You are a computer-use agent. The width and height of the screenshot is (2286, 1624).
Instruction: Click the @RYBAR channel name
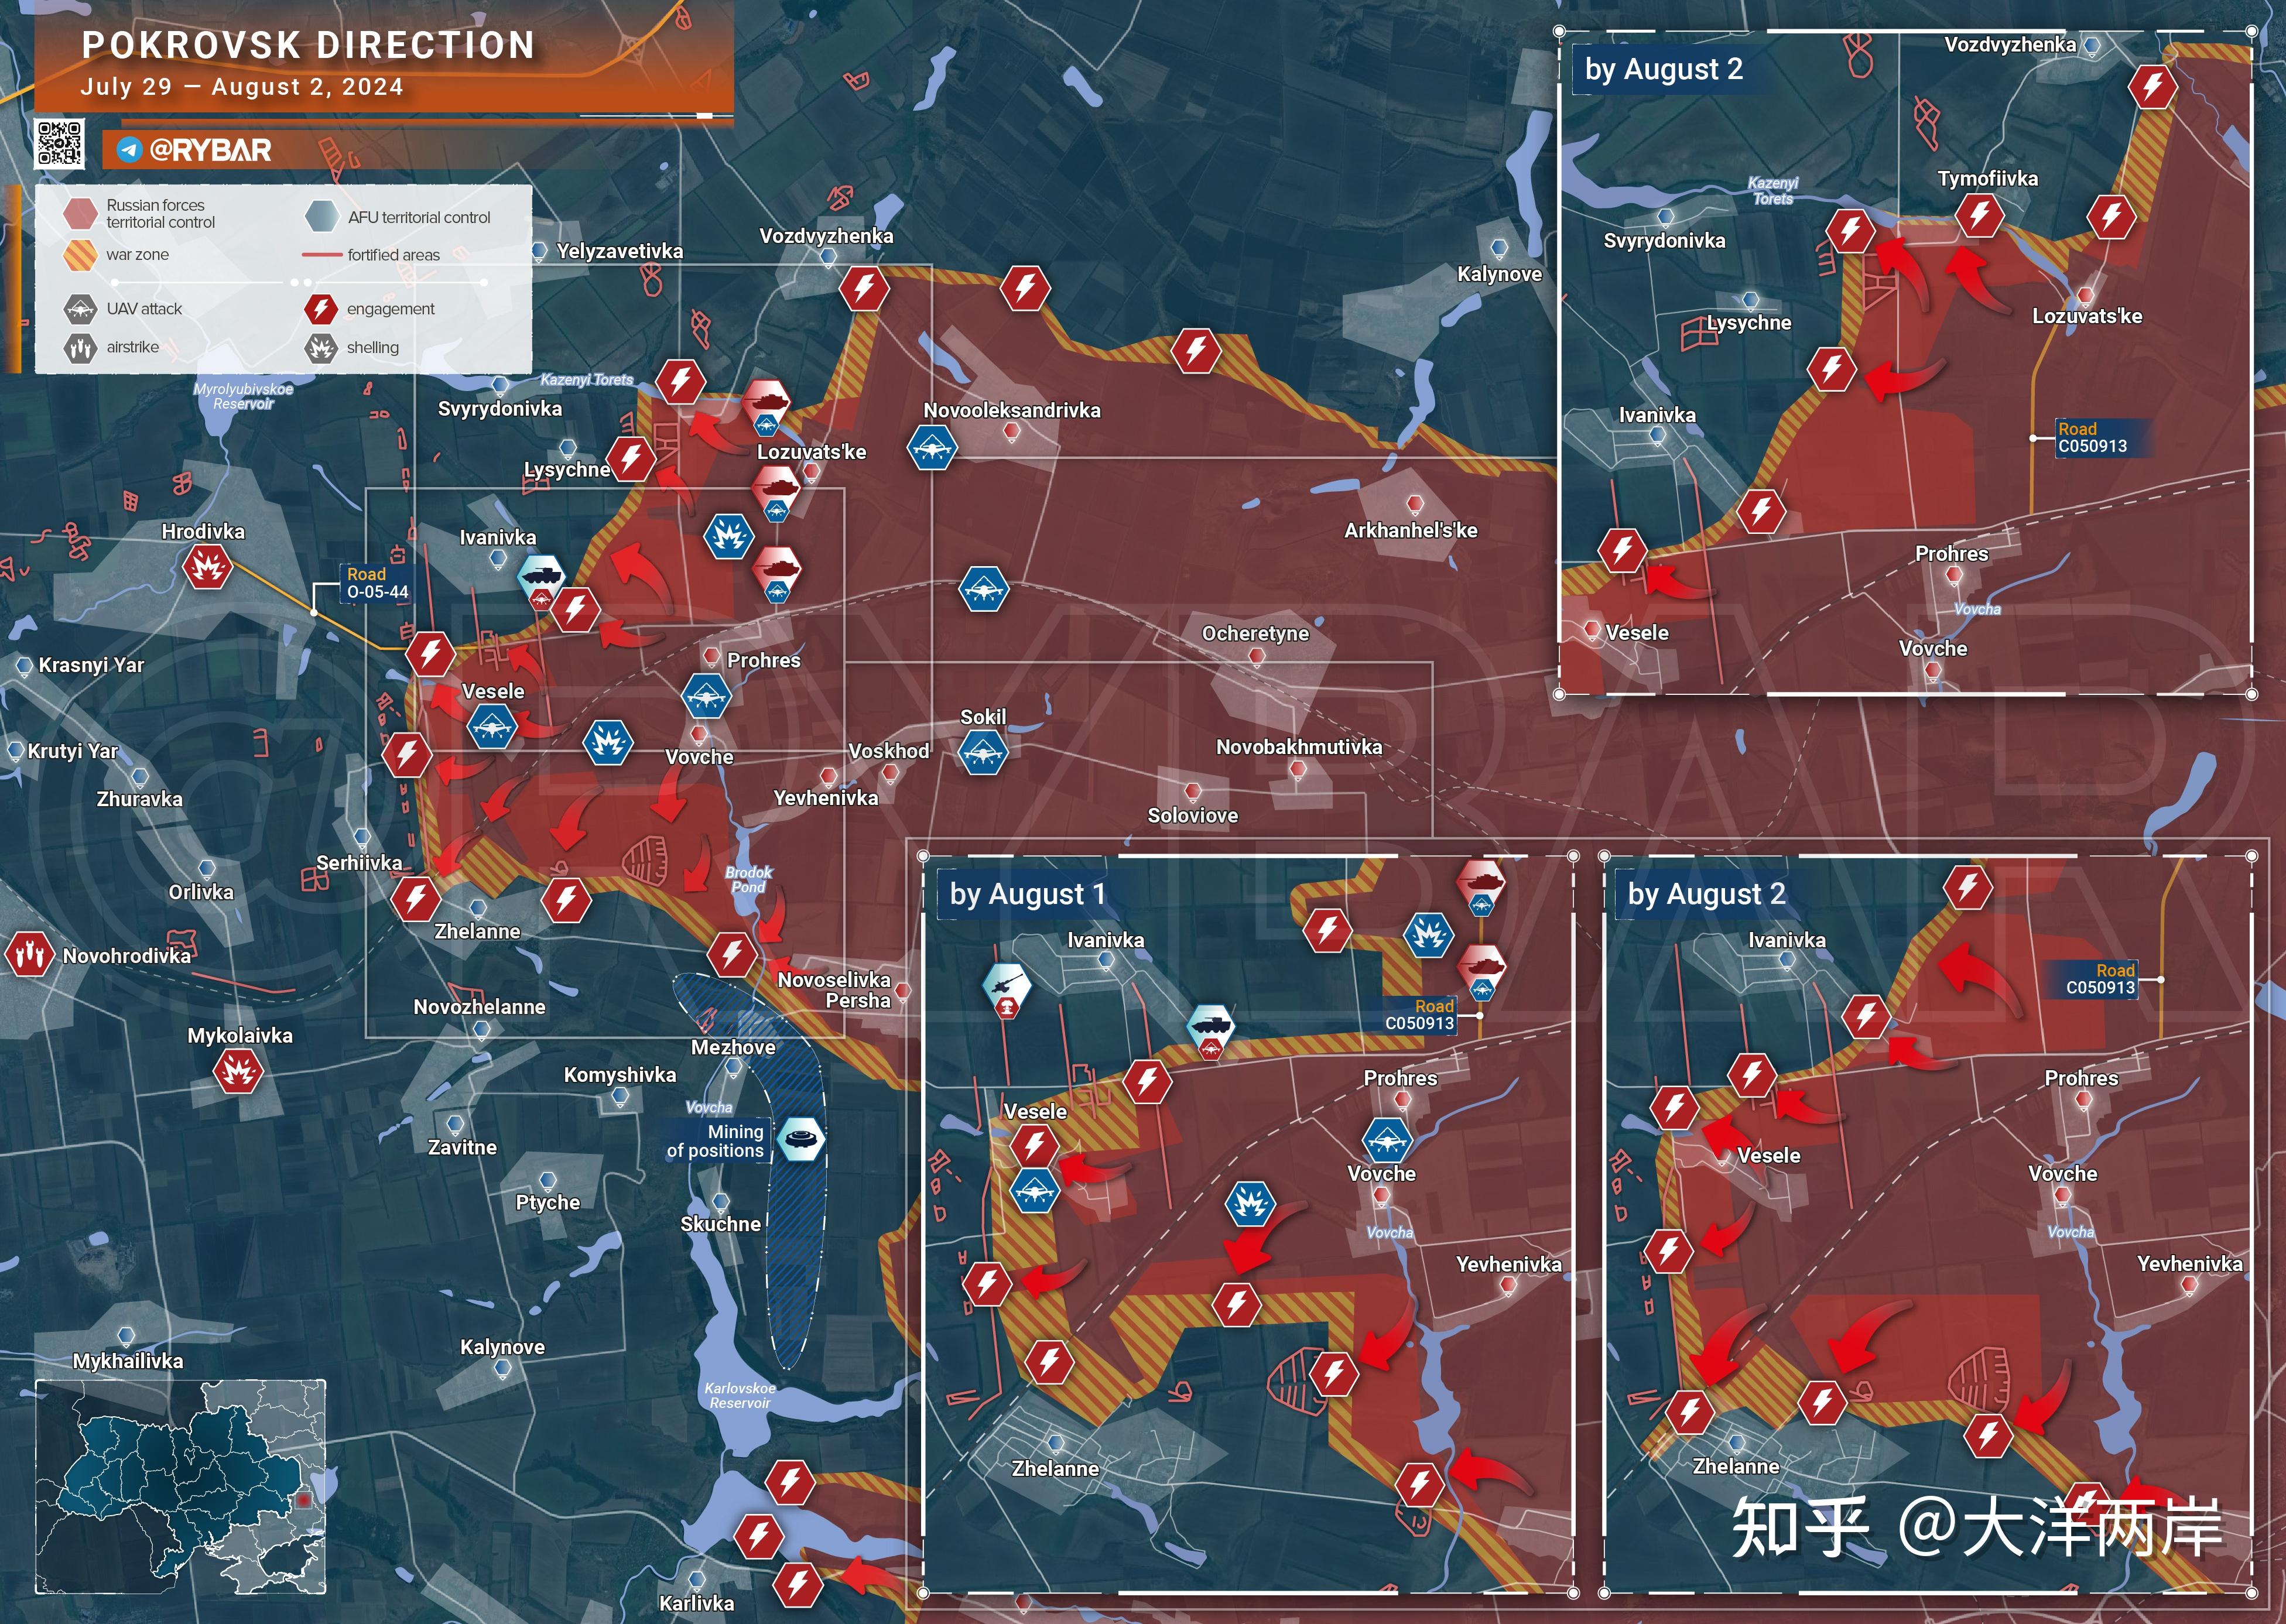coord(210,150)
